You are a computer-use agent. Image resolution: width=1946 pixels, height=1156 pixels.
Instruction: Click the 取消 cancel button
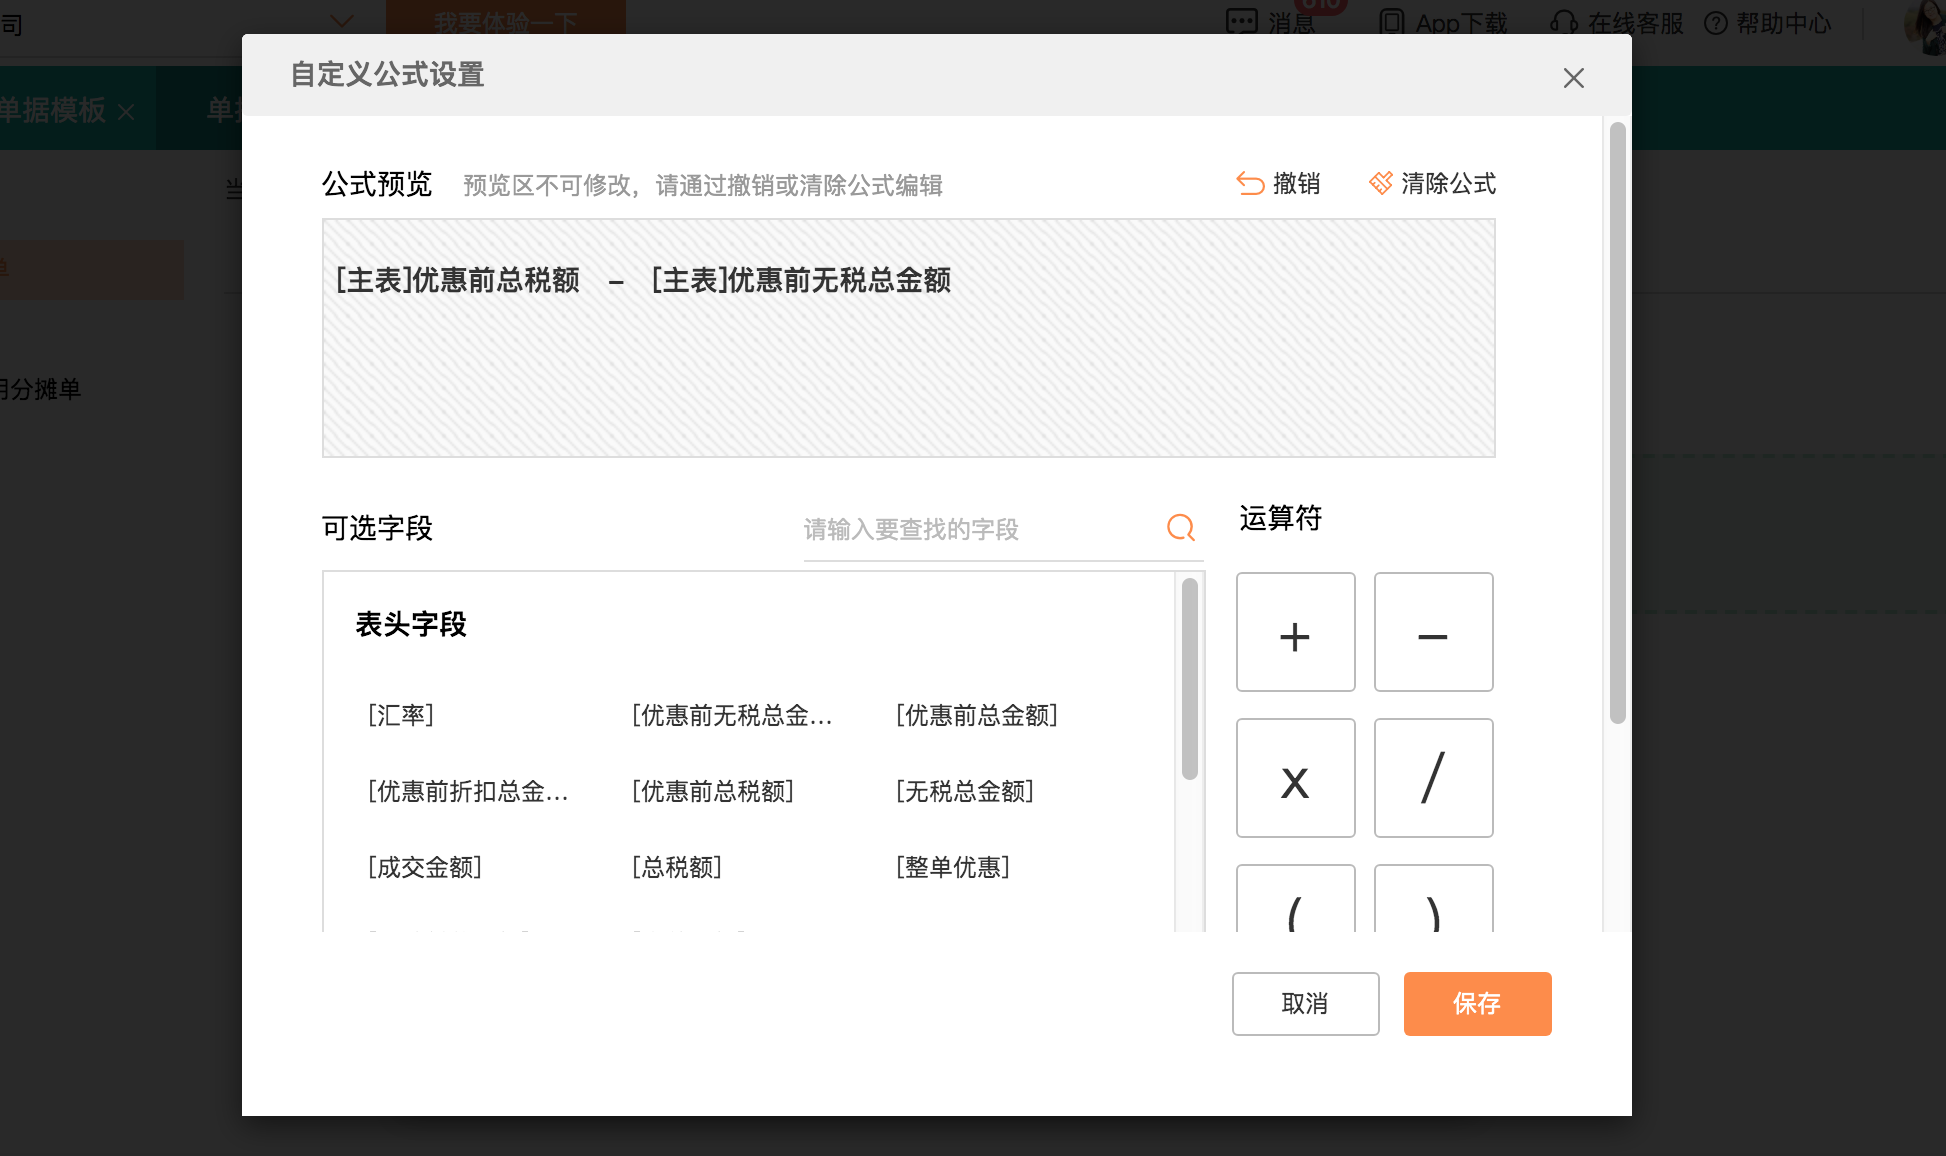1305,1003
